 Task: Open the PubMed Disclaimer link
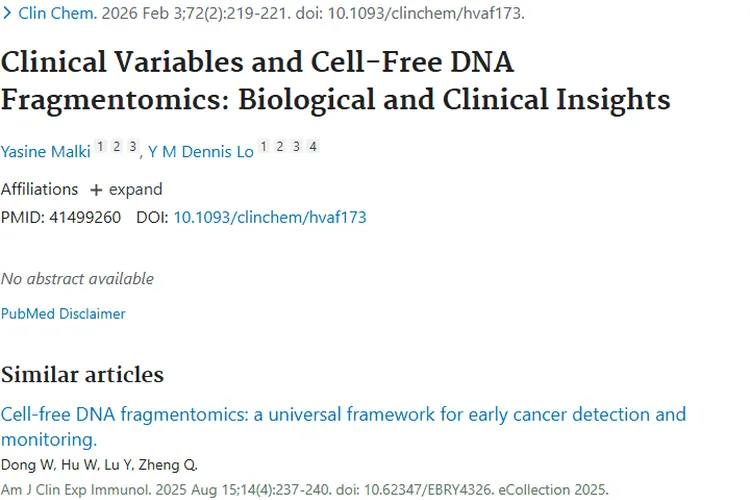tap(63, 314)
